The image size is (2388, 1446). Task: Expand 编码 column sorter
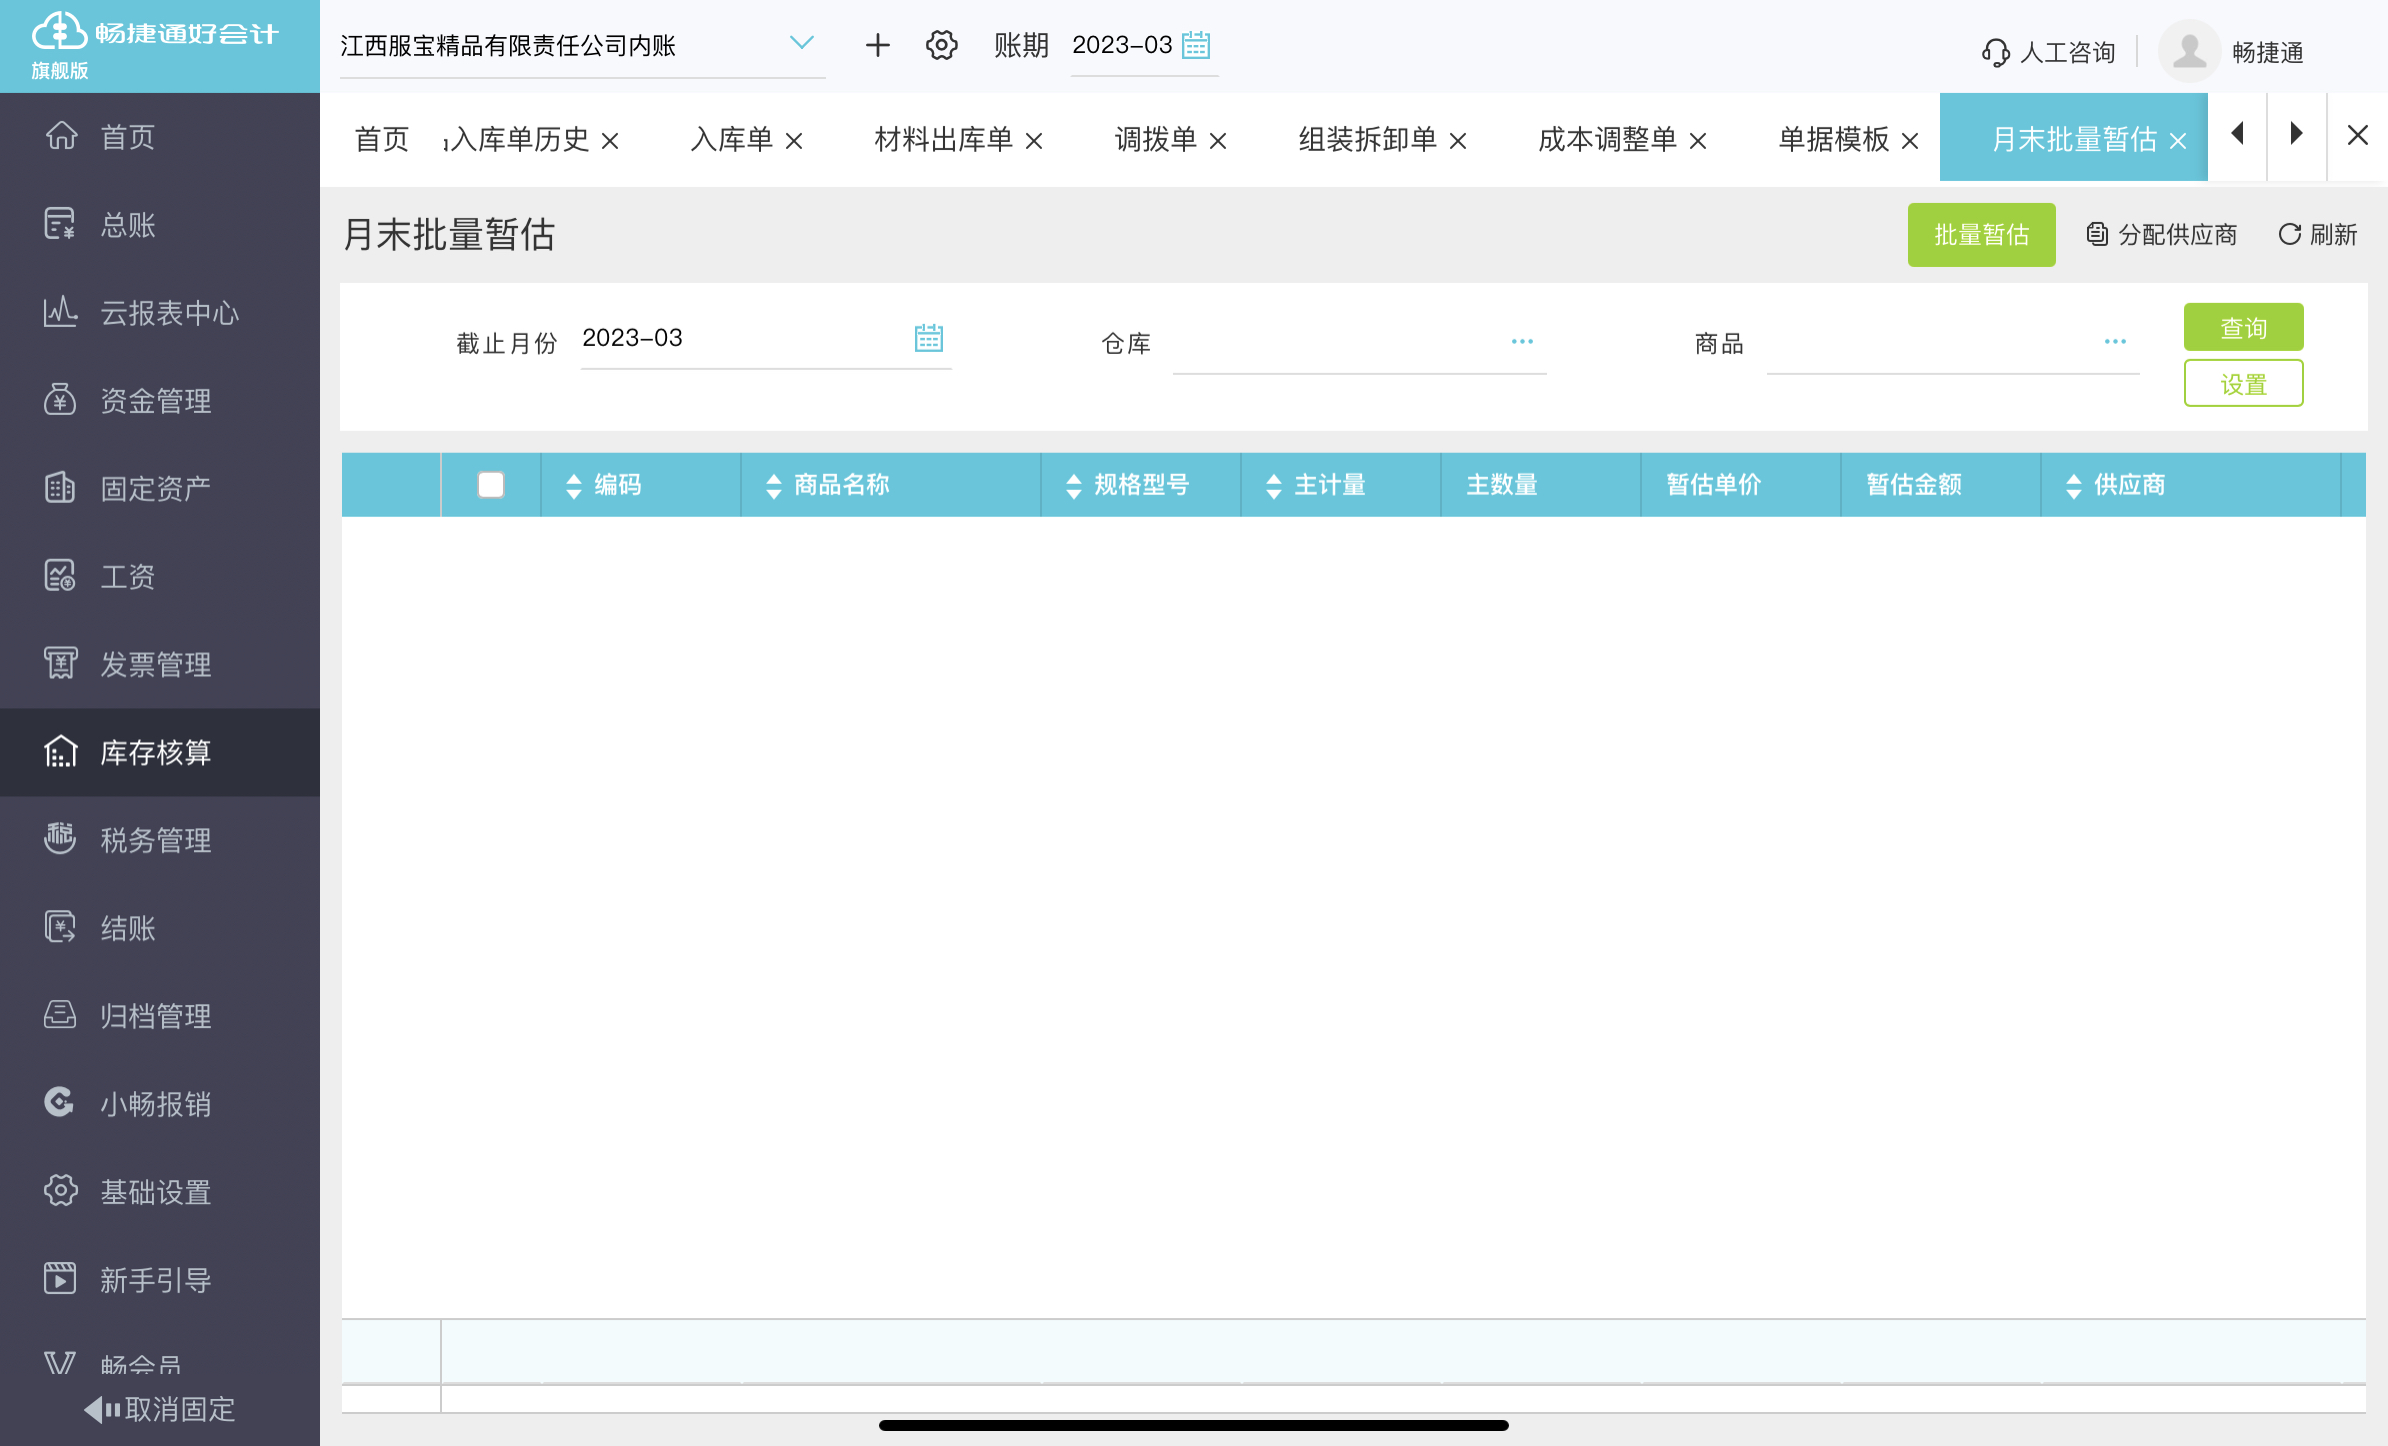point(571,484)
